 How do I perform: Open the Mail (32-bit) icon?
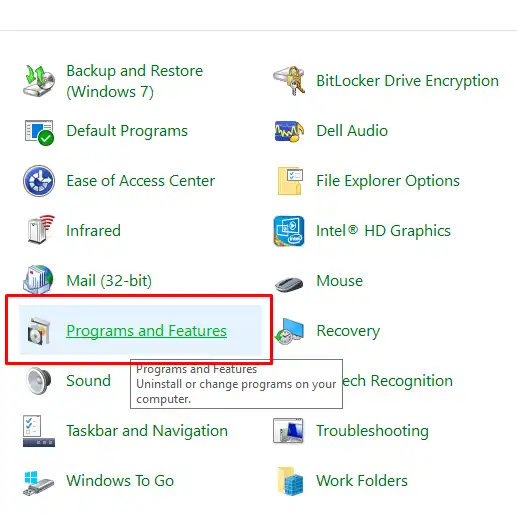38,280
